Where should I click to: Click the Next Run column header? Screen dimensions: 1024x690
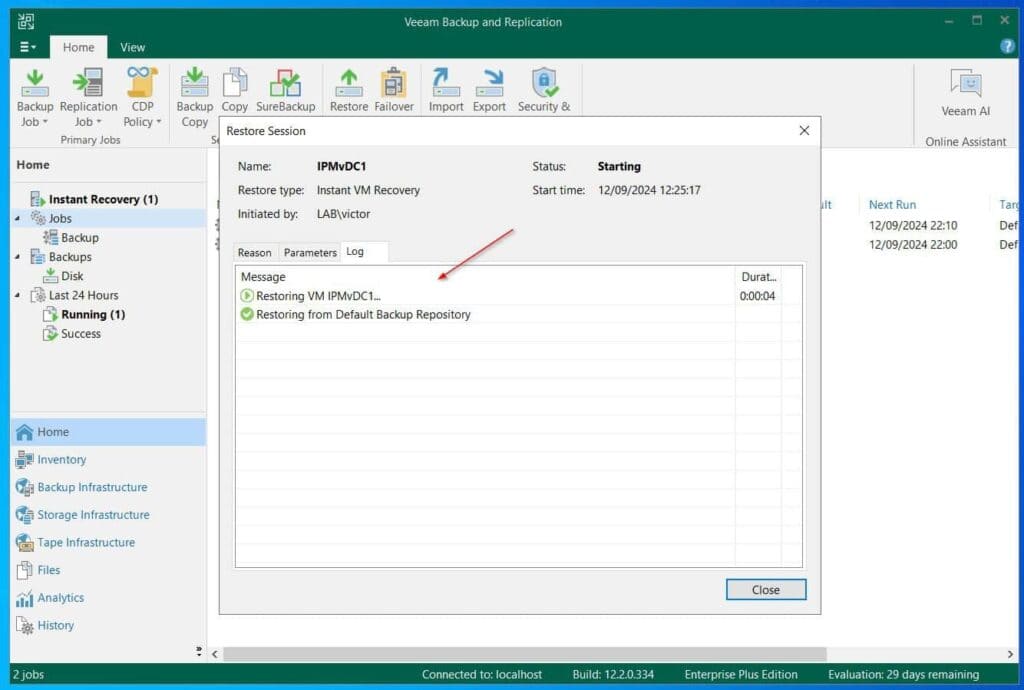[x=892, y=204]
